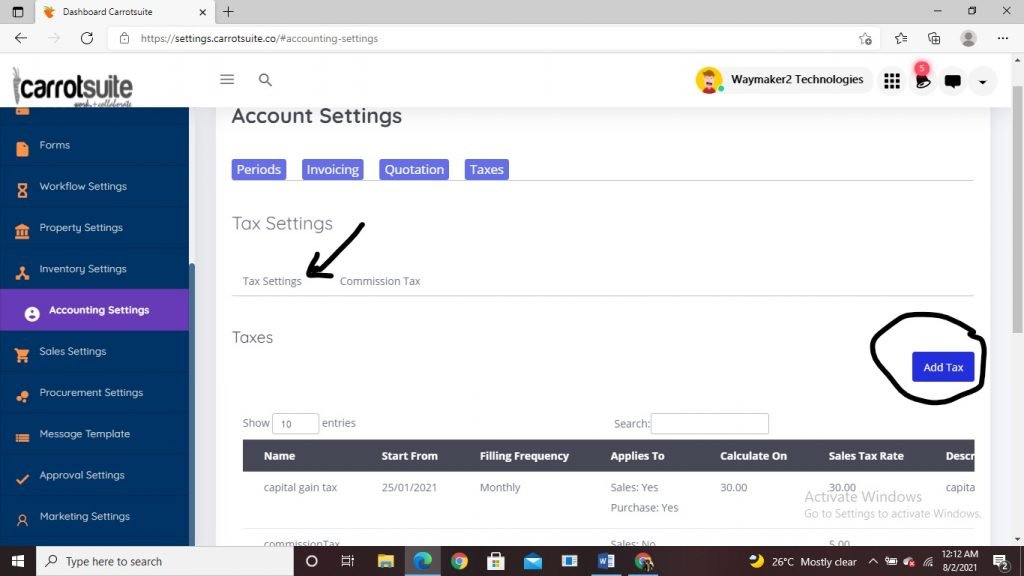1024x576 pixels.
Task: Open Workflow Settings in sidebar
Action: click(82, 187)
